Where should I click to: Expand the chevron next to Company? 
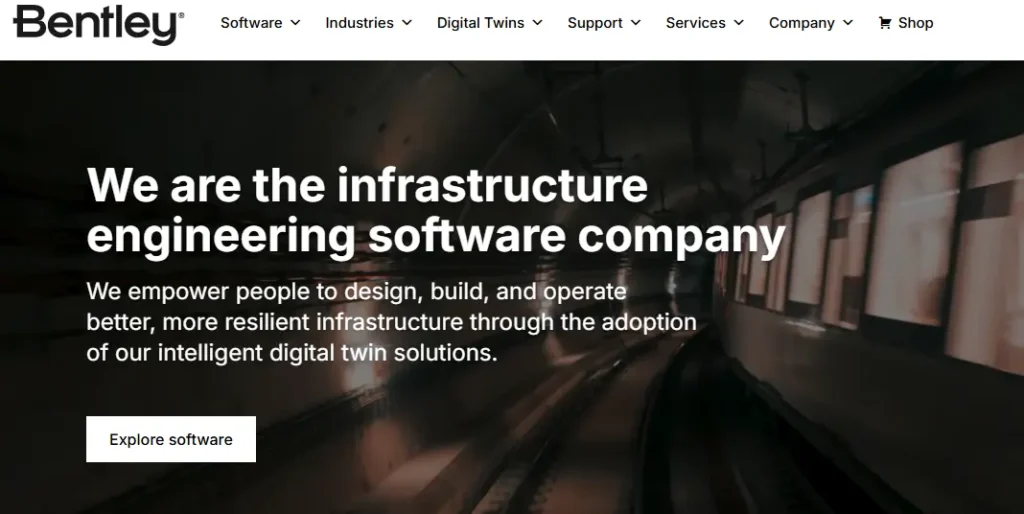pyautogui.click(x=848, y=23)
